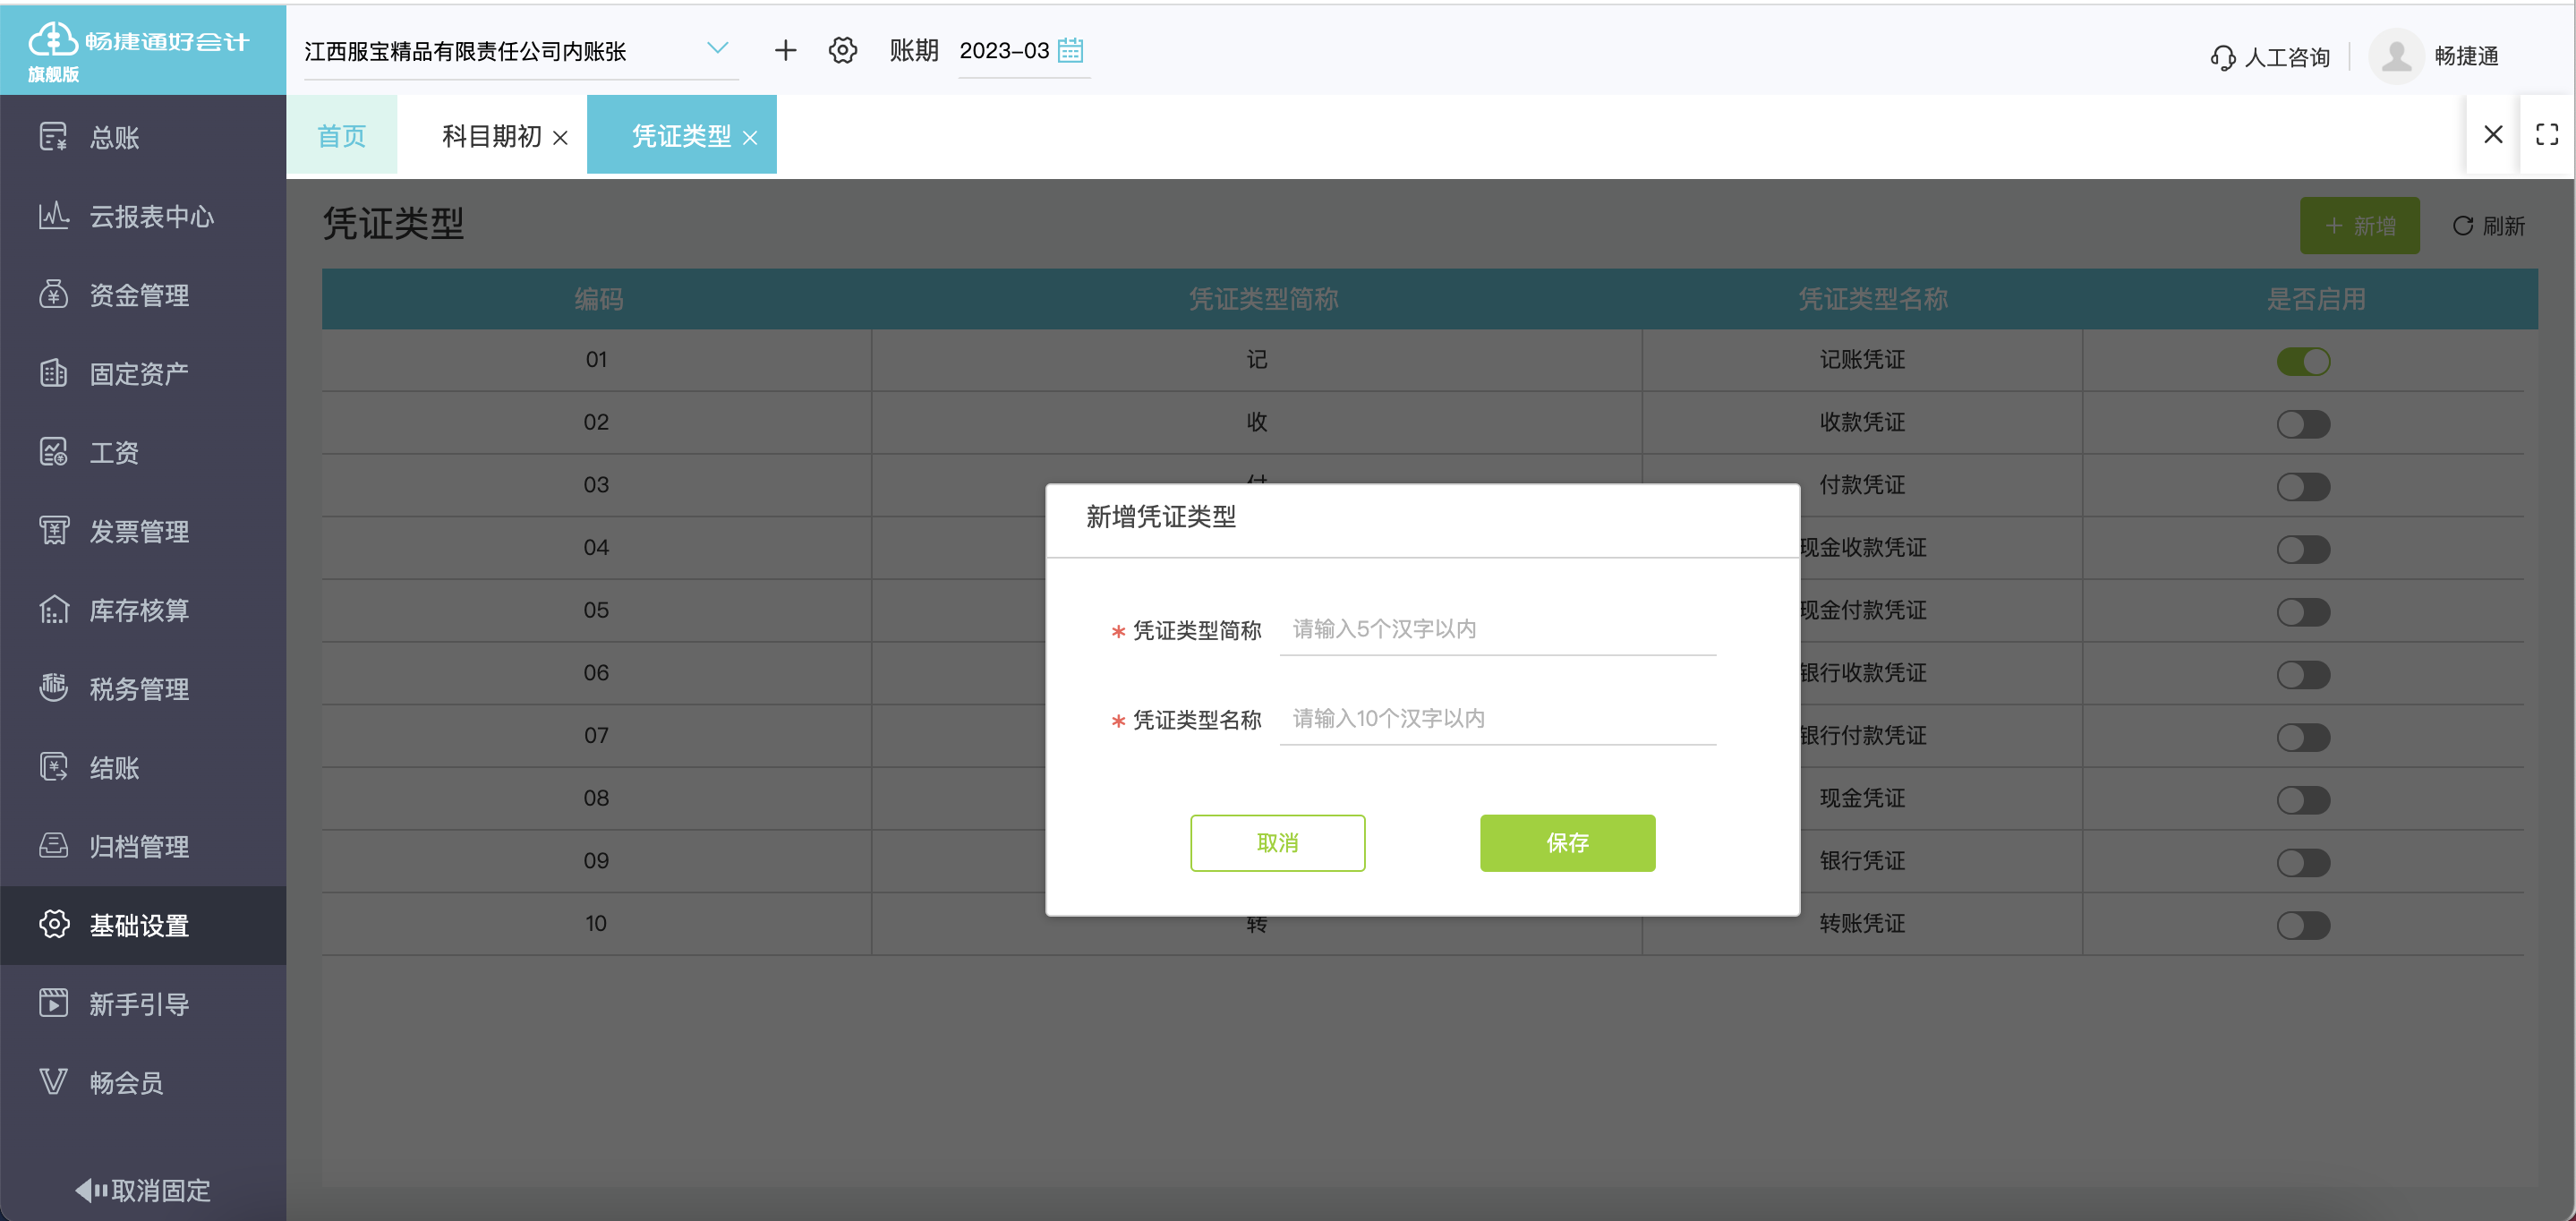The image size is (2576, 1221).
Task: Click 凭证类型简称 input field
Action: pyautogui.click(x=1497, y=628)
